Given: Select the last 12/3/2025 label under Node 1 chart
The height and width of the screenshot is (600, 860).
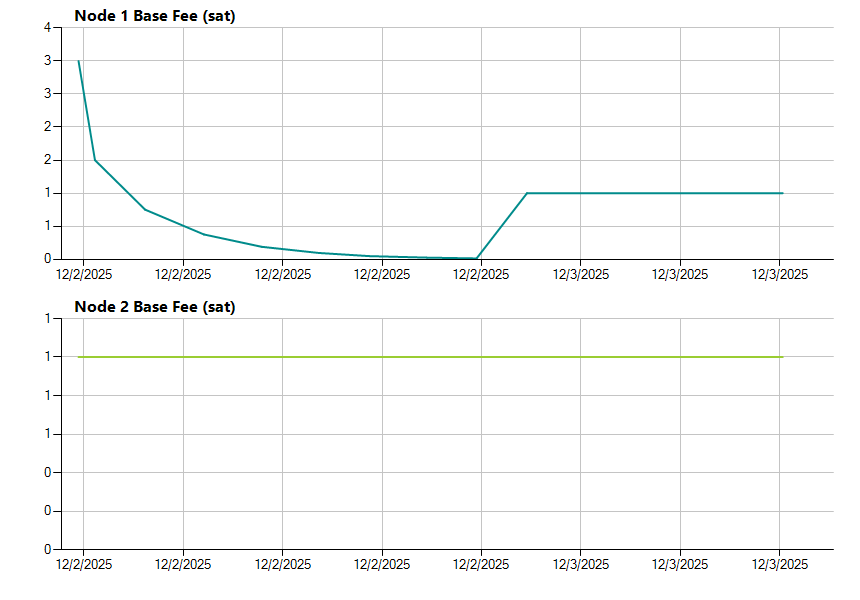Looking at the screenshot, I should pos(779,274).
